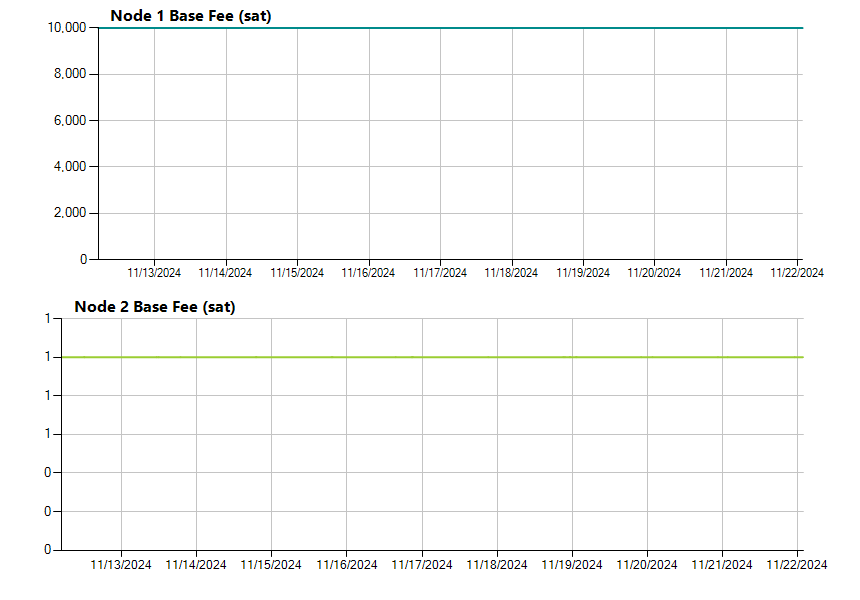Click the 6,000 y-axis label
This screenshot has width=860, height=600.
tap(70, 120)
